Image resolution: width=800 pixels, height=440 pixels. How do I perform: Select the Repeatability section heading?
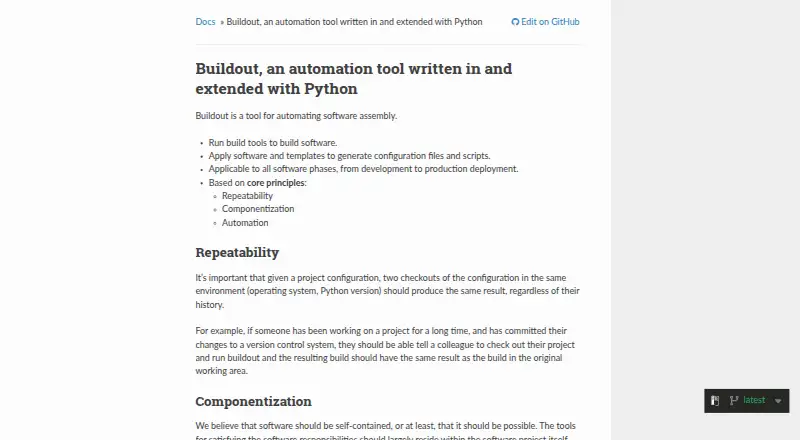(237, 253)
